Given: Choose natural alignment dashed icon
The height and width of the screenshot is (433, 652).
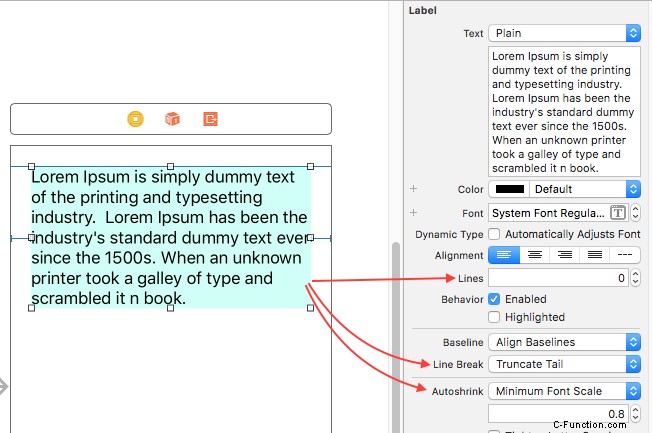Looking at the screenshot, I should pos(625,255).
